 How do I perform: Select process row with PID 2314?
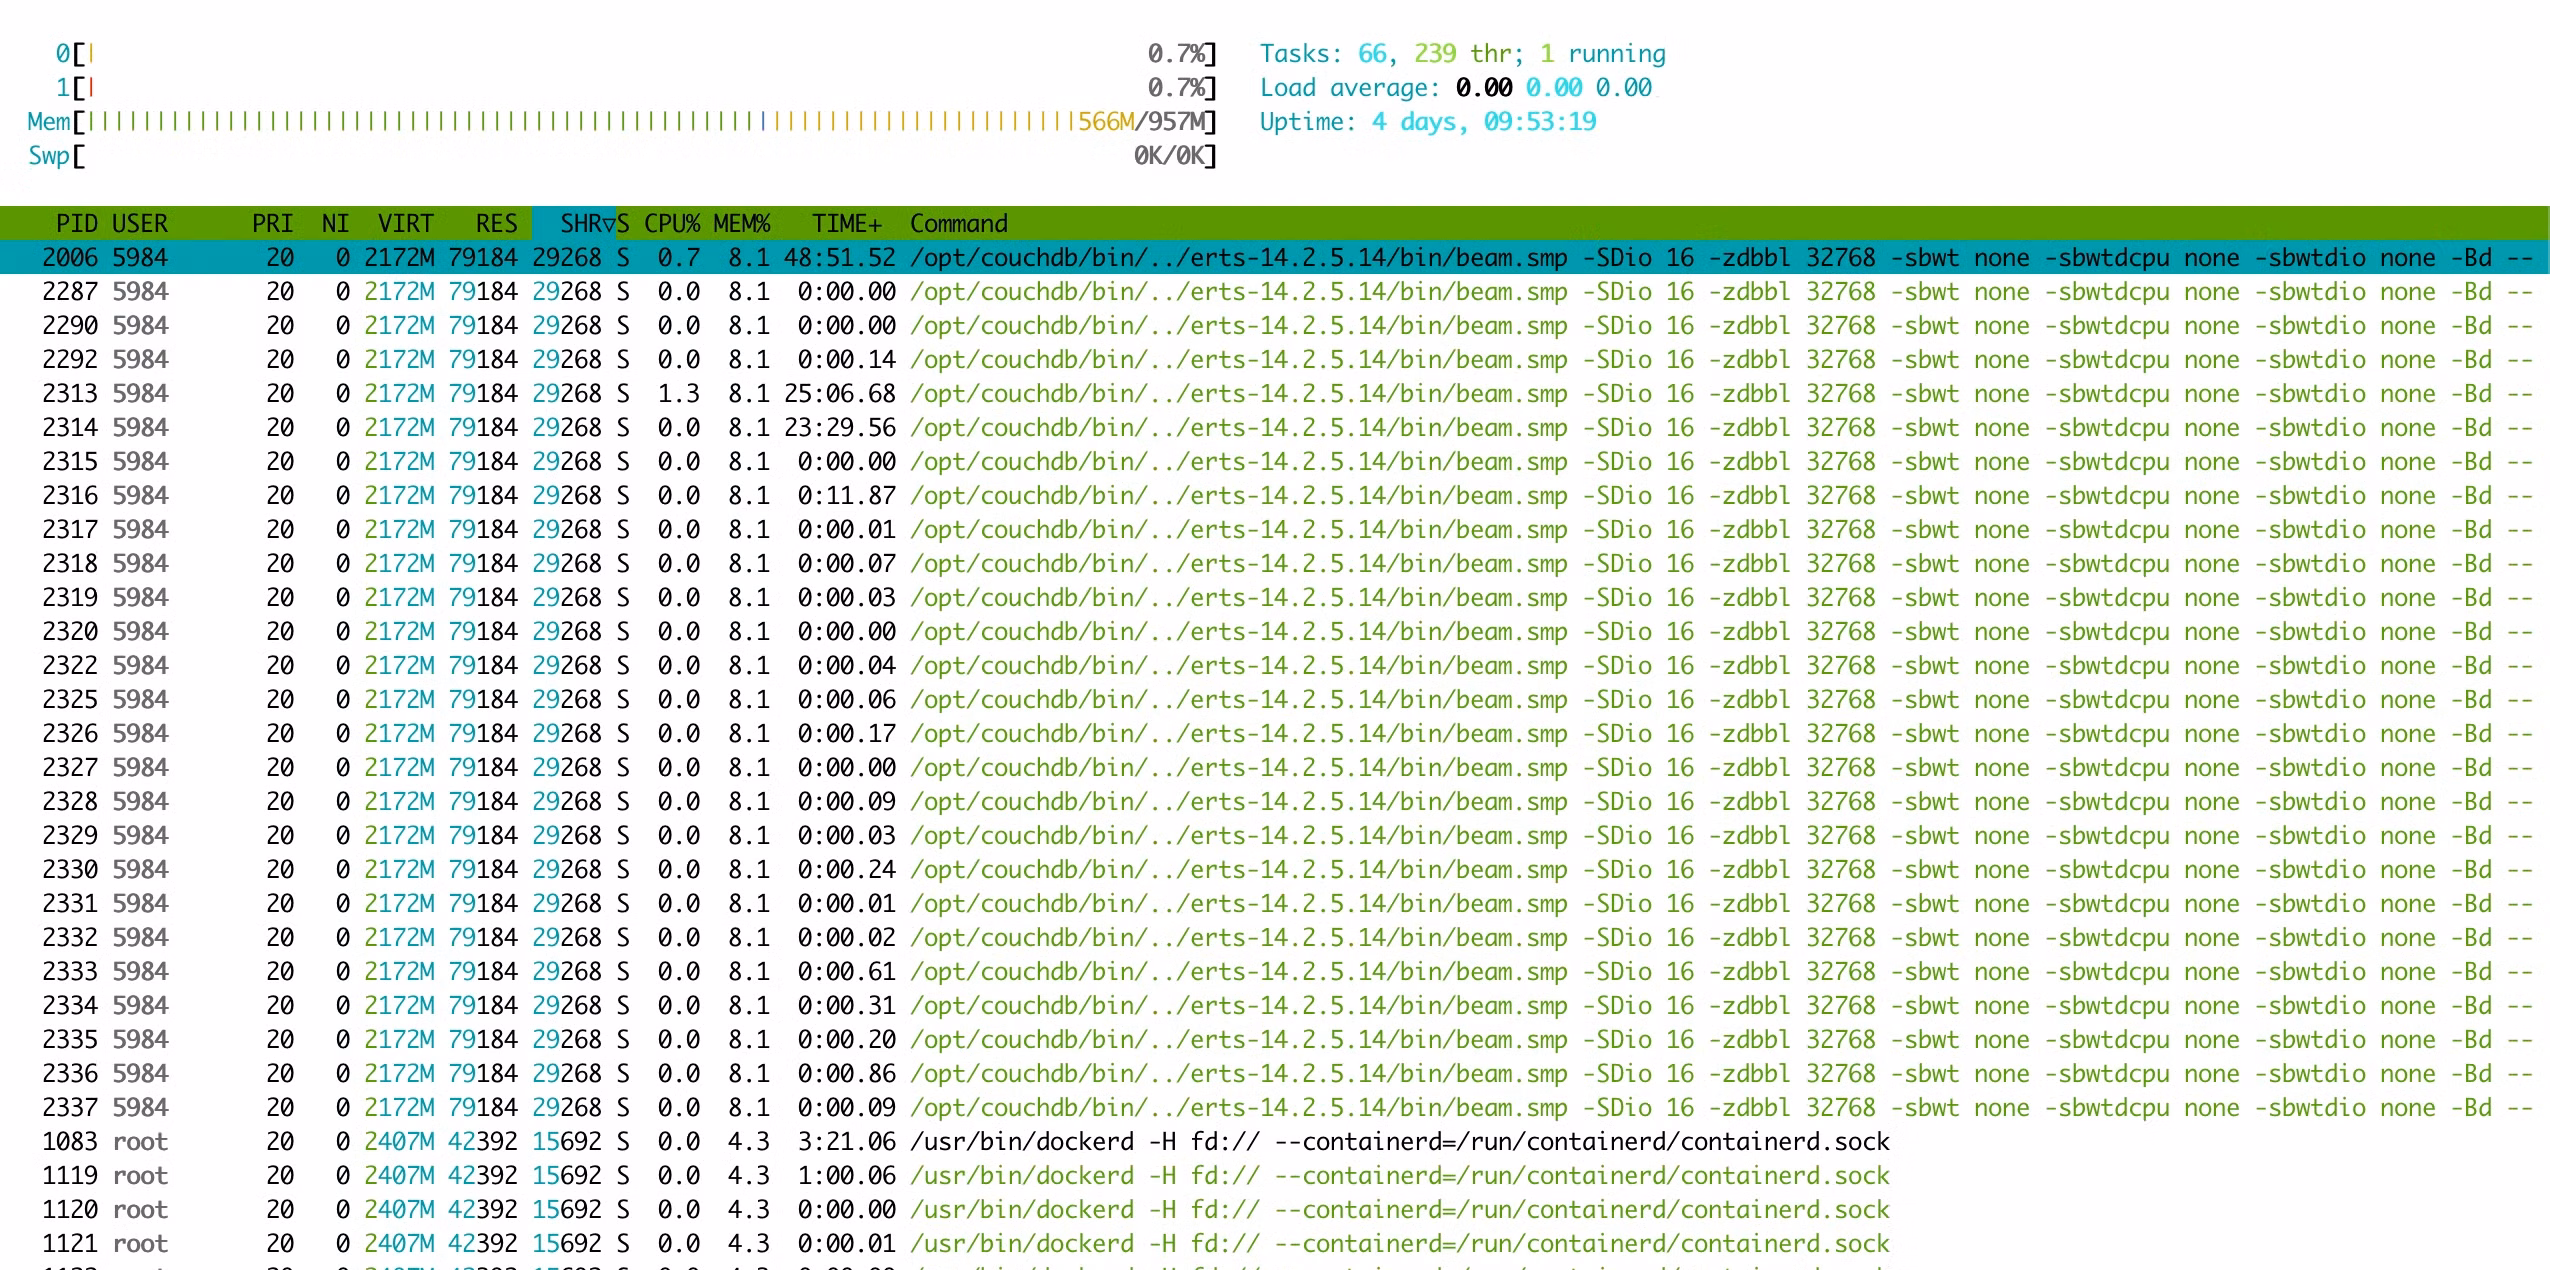tap(1275, 428)
